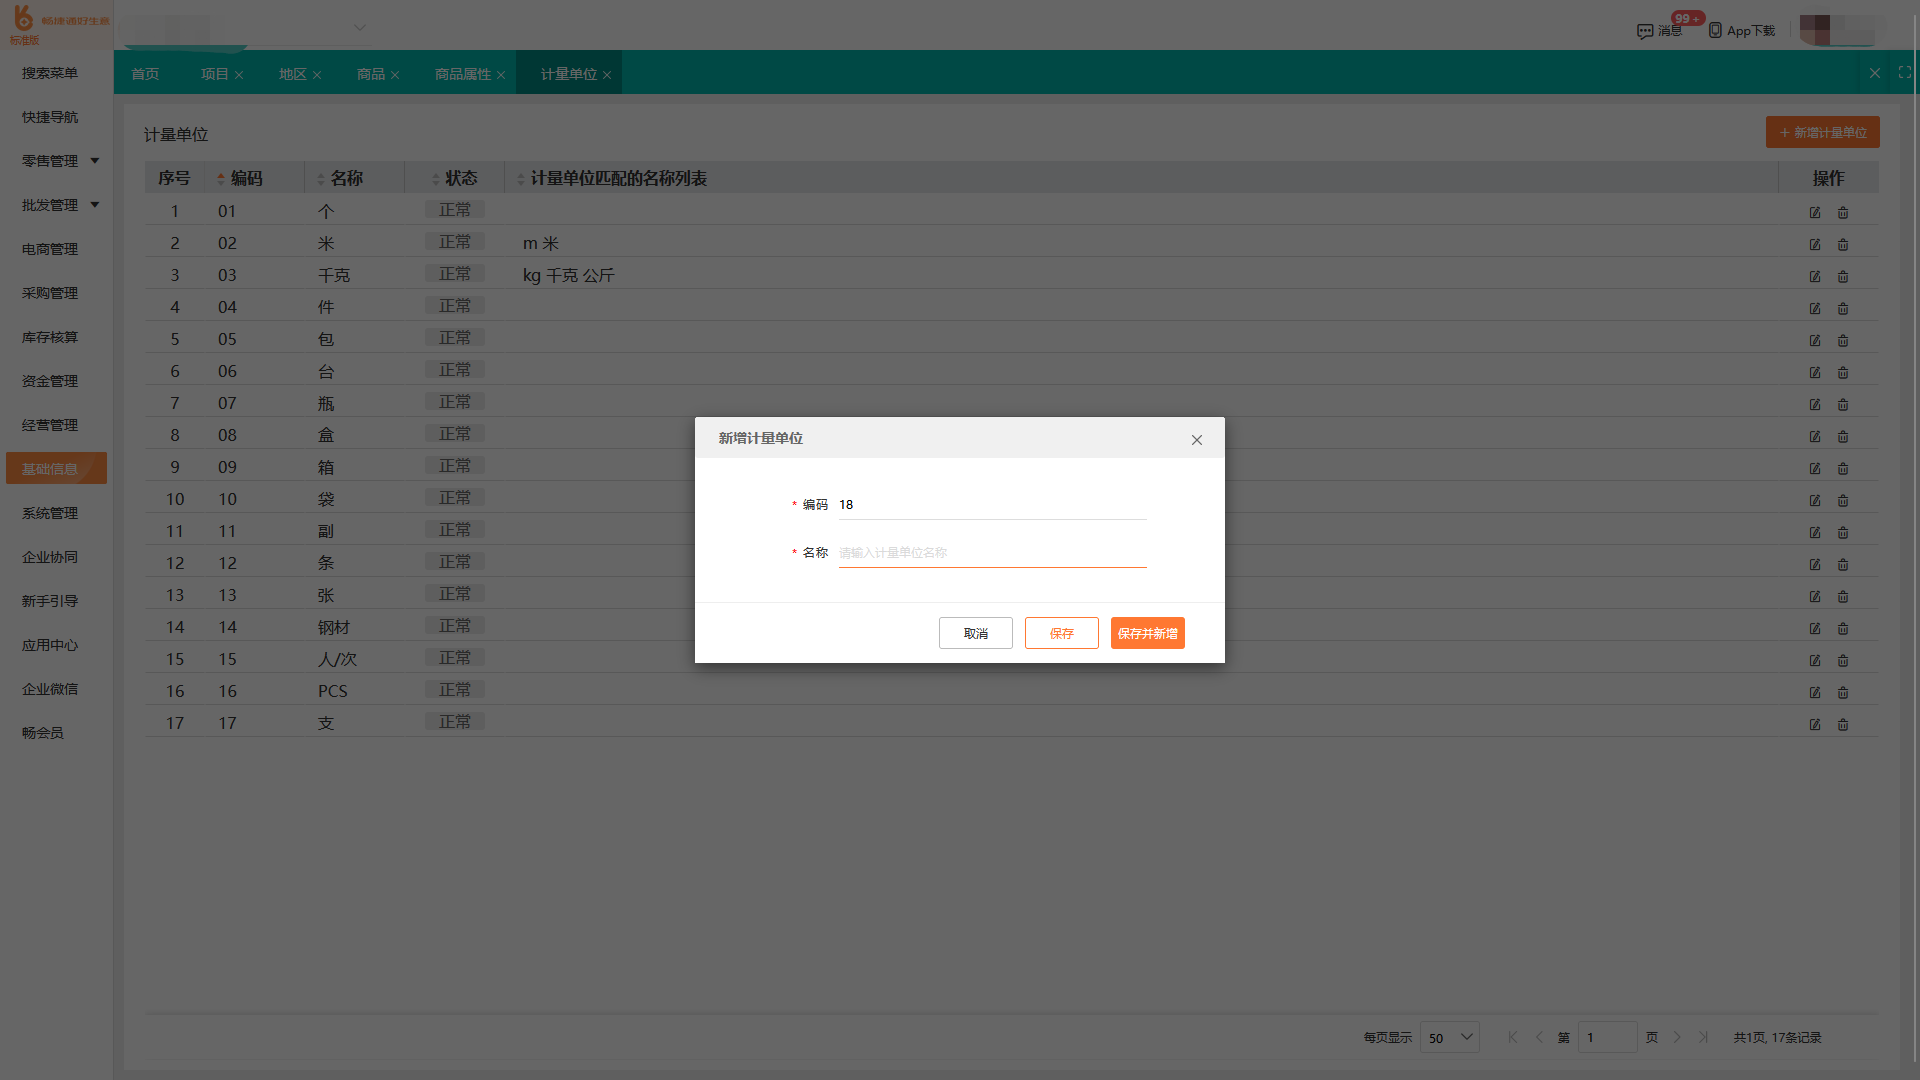
Task: Click the edit icon for row 10
Action: point(1815,500)
